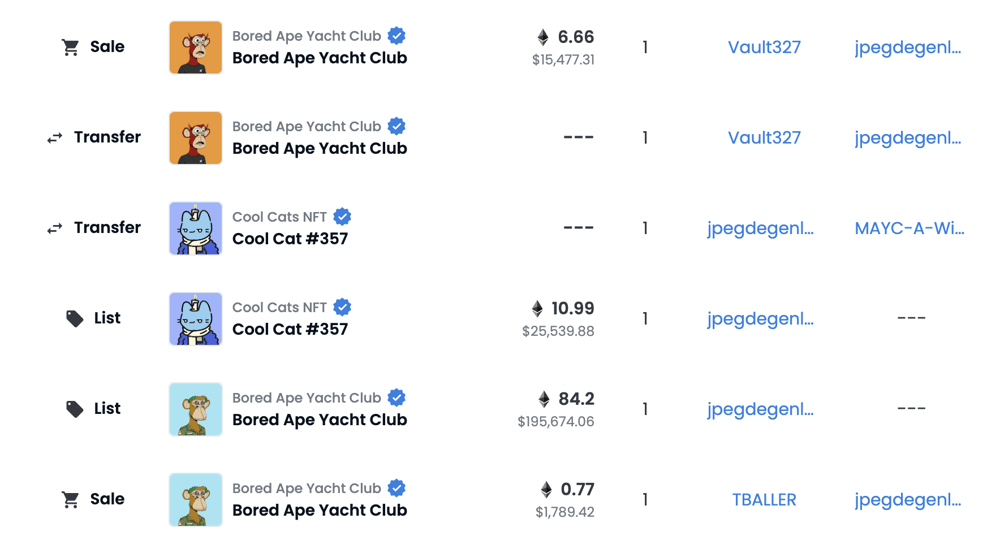Click the transfer arrows icon beside red ape
Screen dimensions: 1000x553
55,138
